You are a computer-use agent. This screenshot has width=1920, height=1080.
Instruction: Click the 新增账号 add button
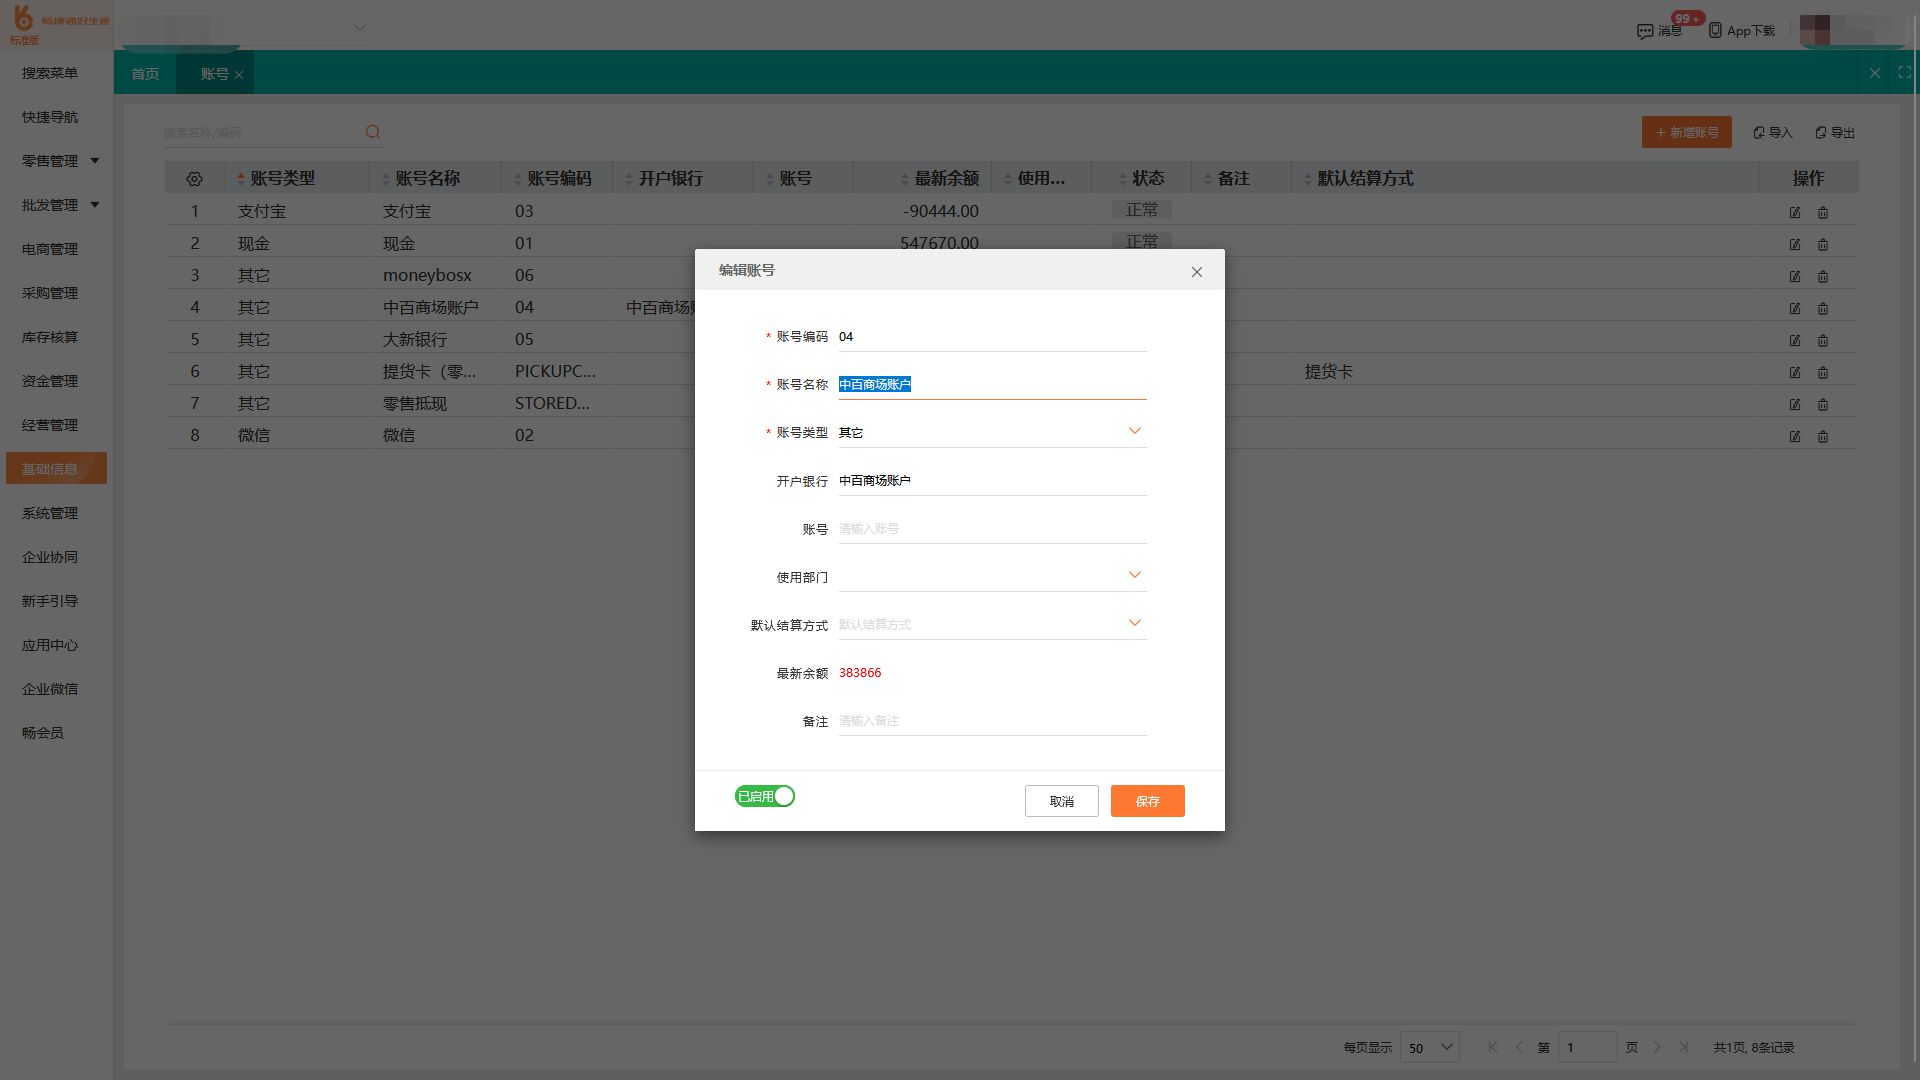1688,132
